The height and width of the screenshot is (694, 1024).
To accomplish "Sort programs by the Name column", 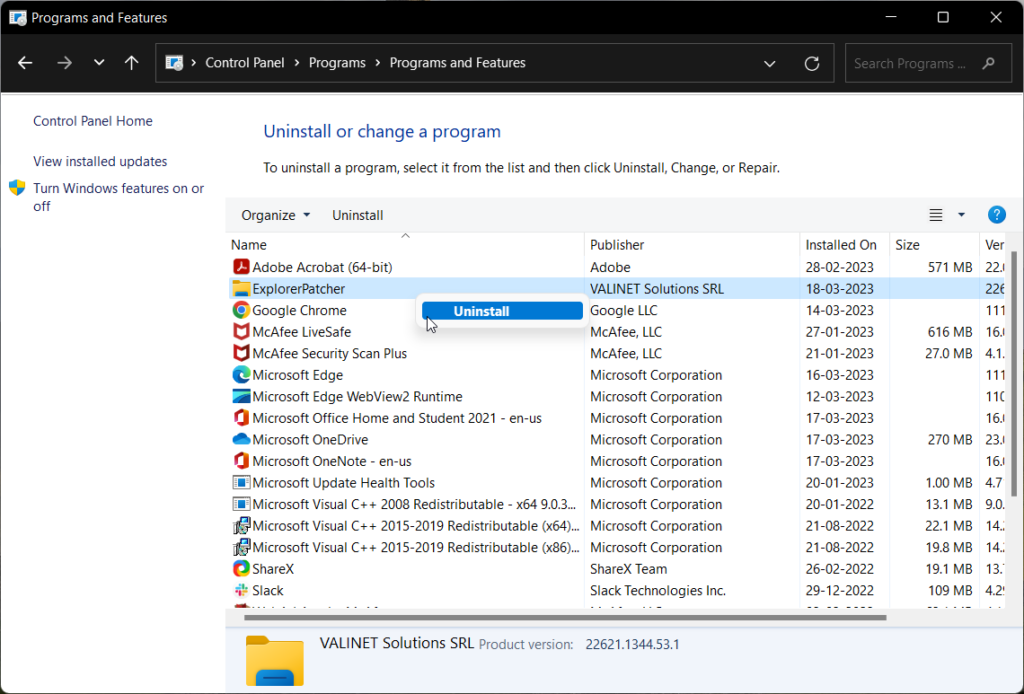I will click(405, 245).
